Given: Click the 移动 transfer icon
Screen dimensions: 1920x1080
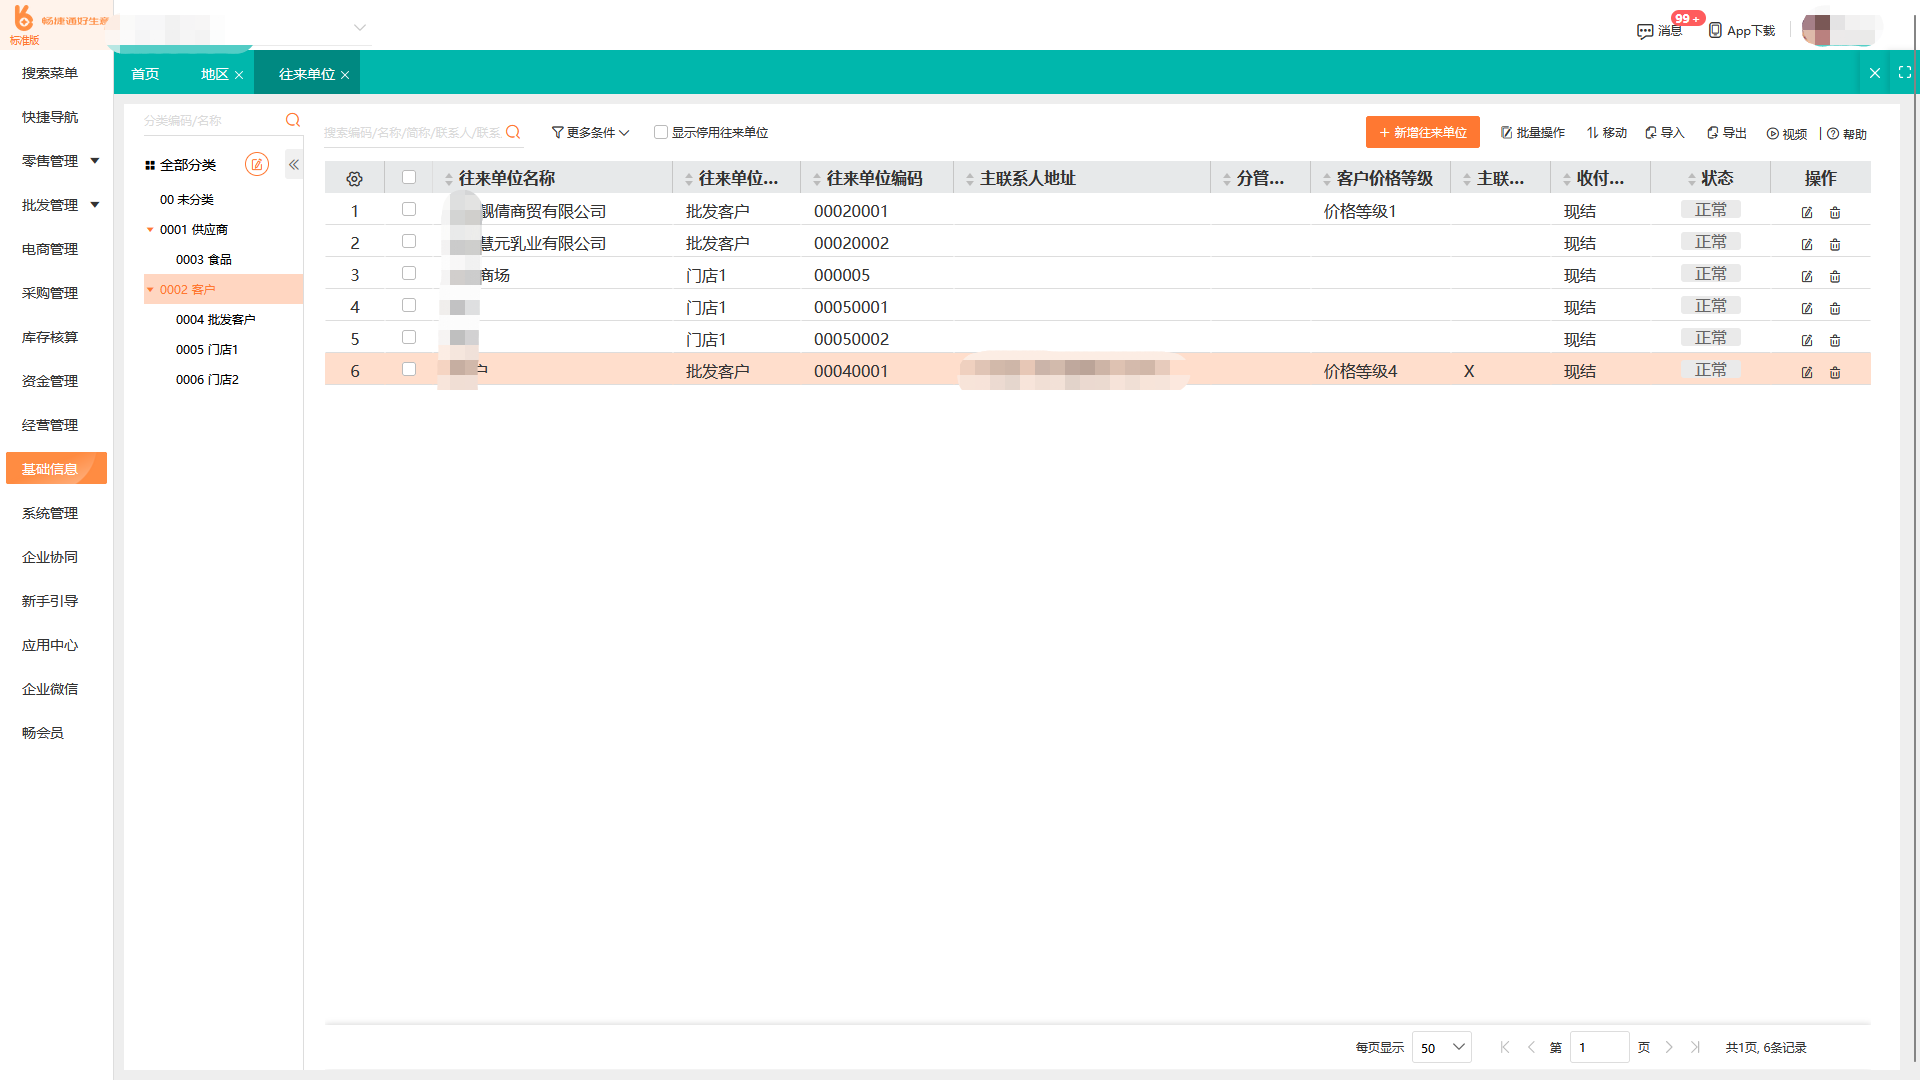Looking at the screenshot, I should pyautogui.click(x=1596, y=131).
